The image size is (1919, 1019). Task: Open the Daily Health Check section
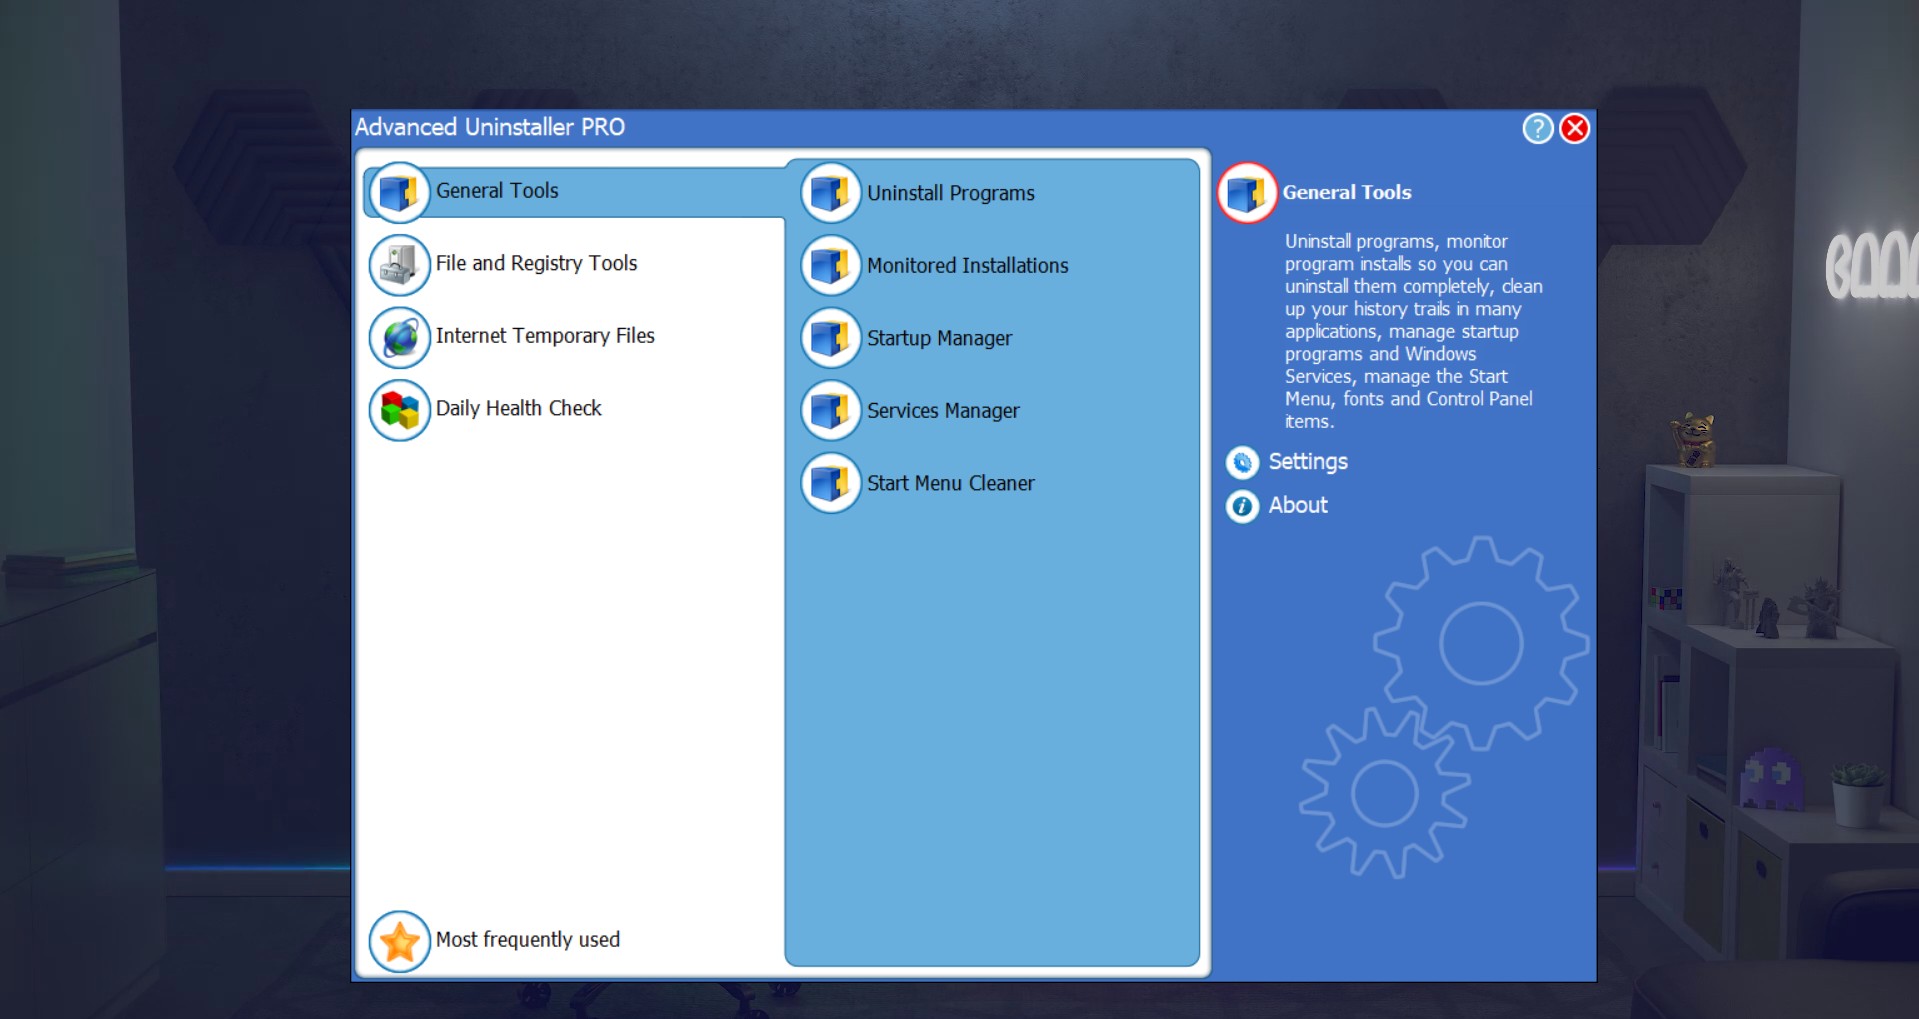(x=518, y=408)
